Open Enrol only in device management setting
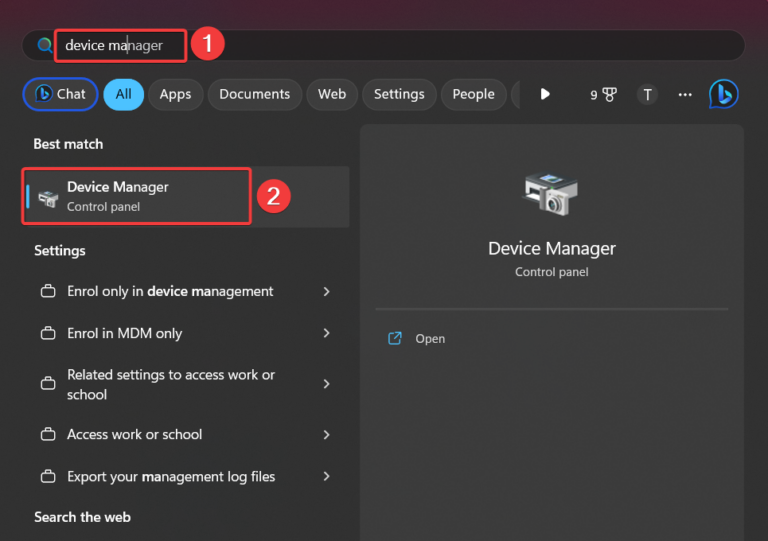Image resolution: width=768 pixels, height=541 pixels. tap(185, 291)
